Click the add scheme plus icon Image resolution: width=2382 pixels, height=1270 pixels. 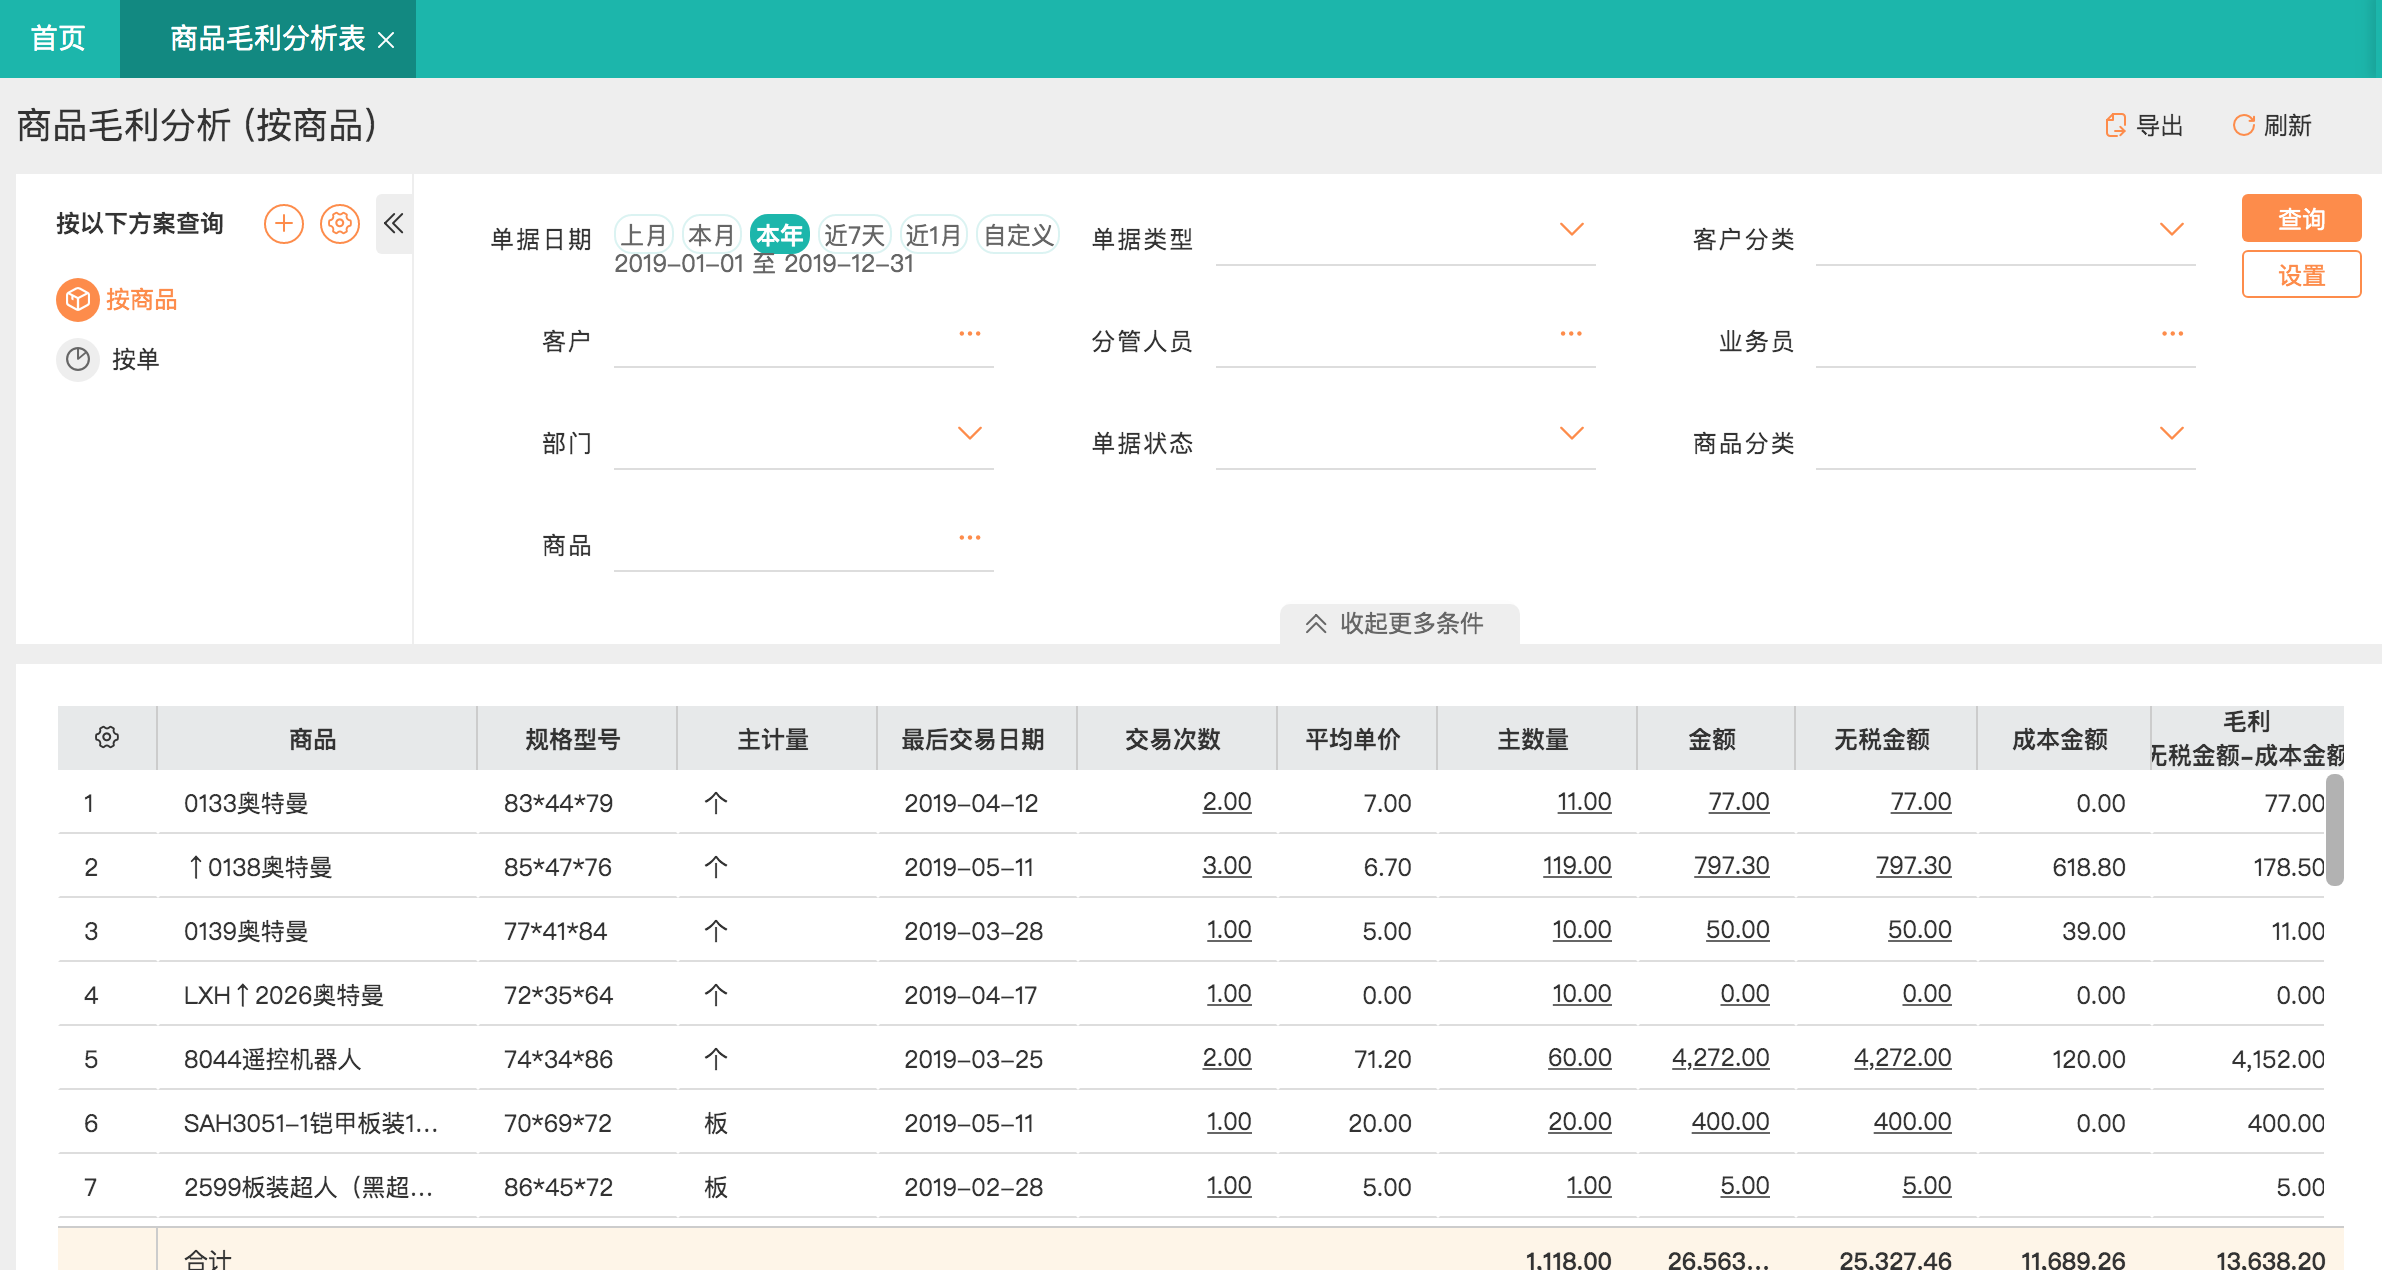click(284, 222)
